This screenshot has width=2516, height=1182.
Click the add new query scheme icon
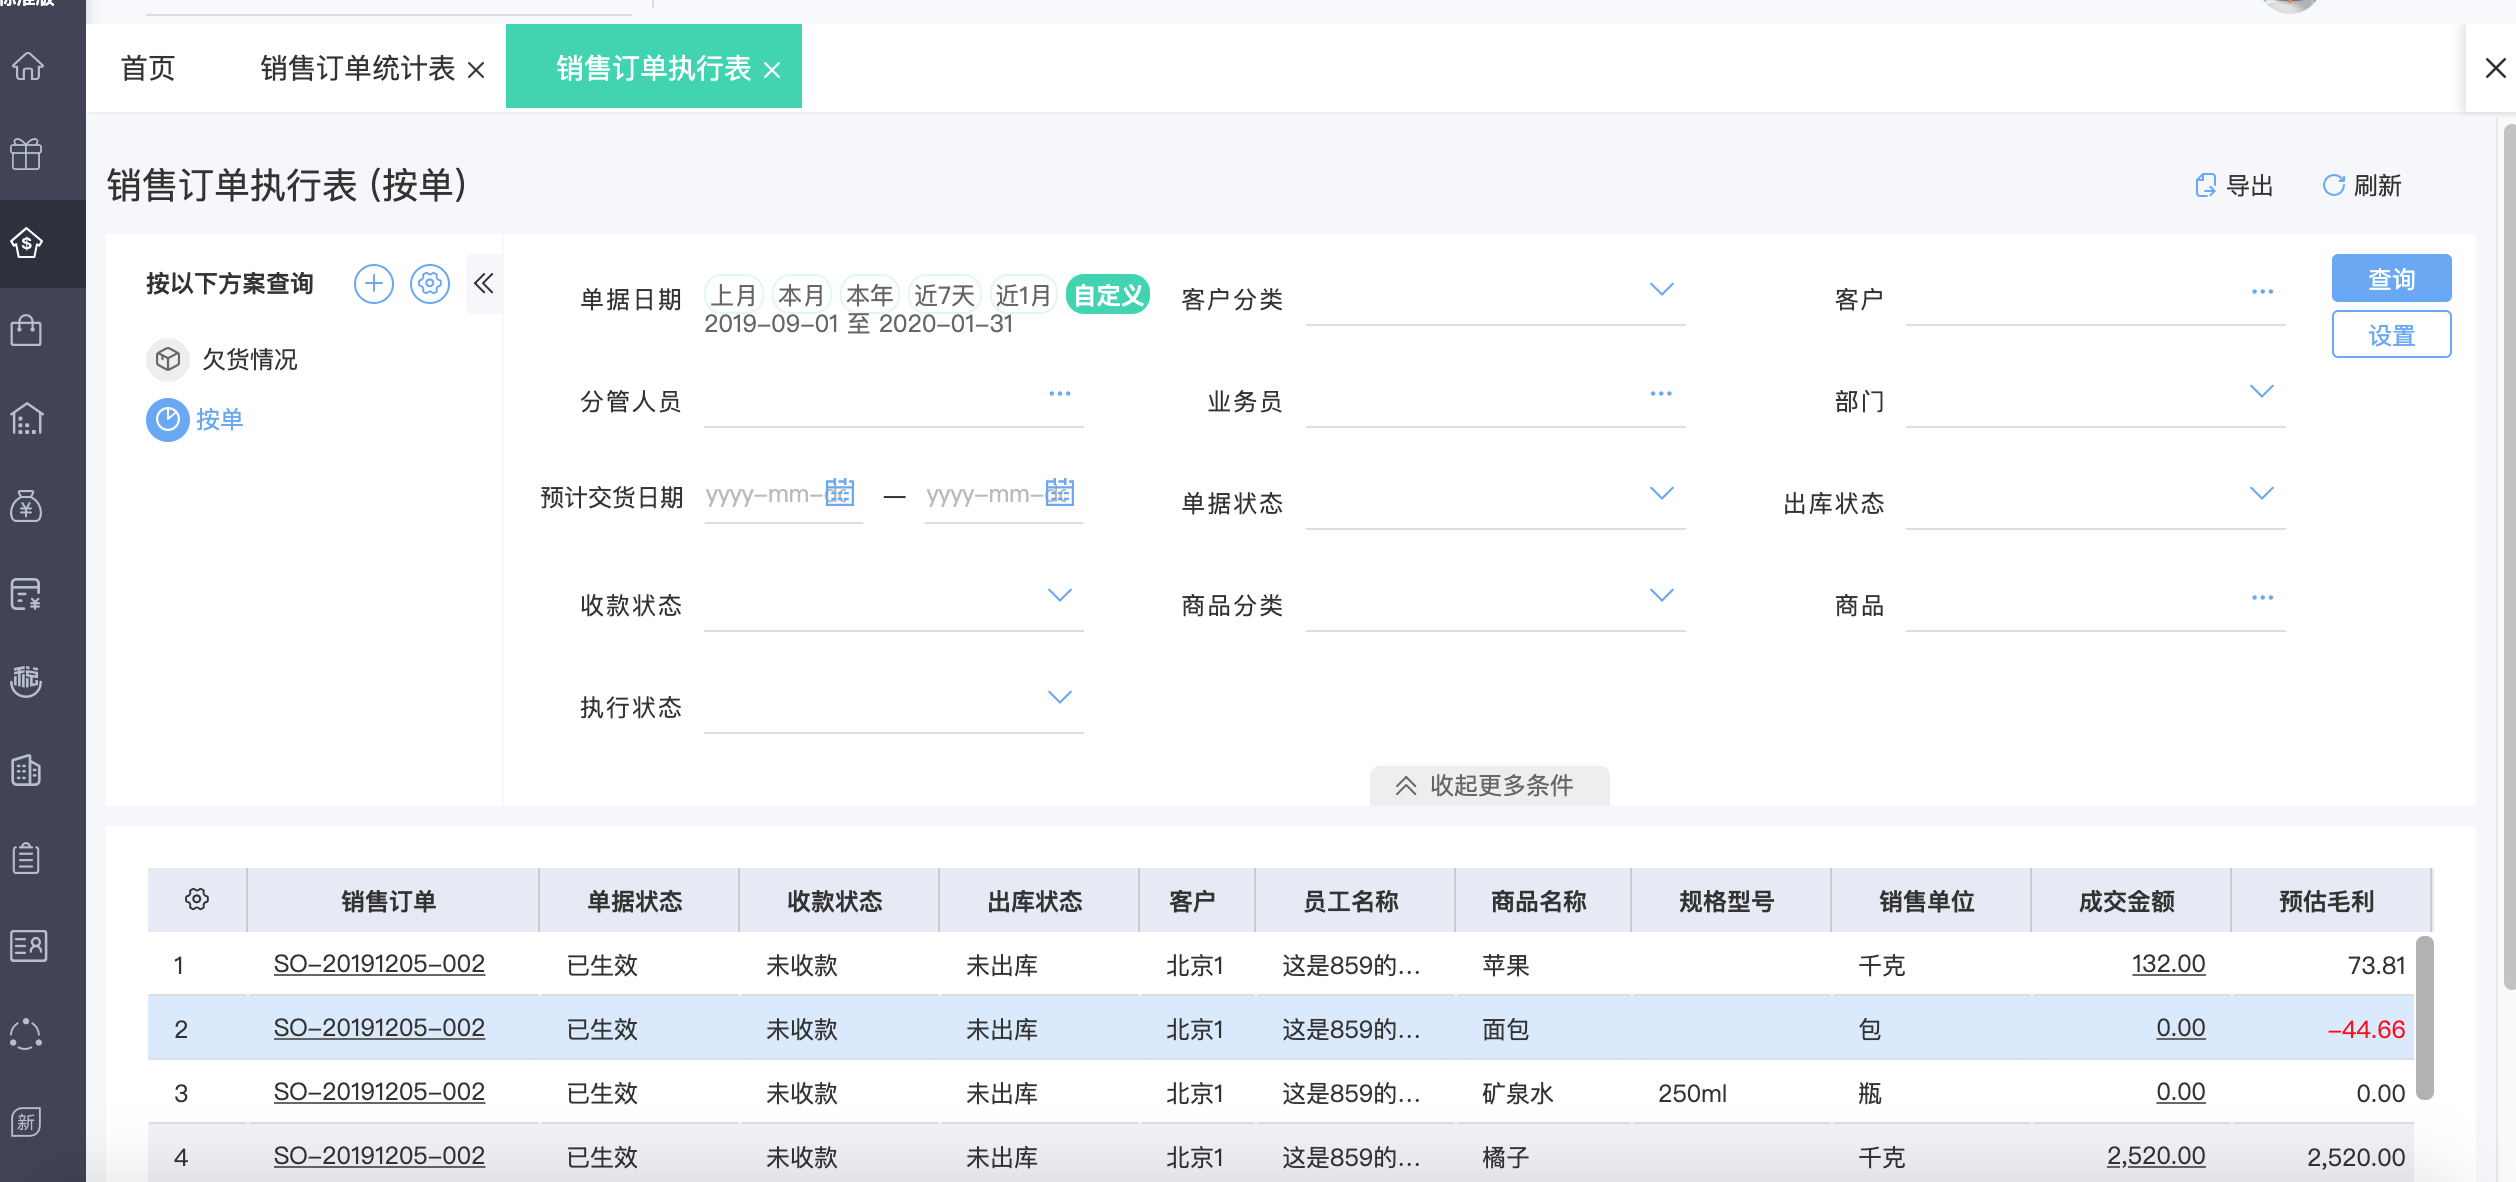tap(372, 284)
